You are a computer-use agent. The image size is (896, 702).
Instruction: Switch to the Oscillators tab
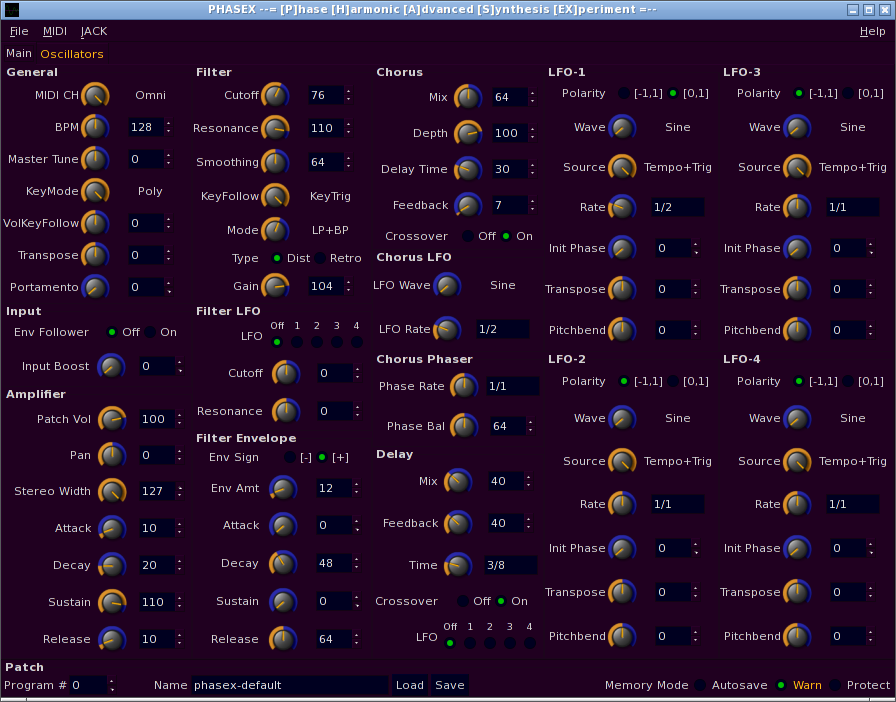point(72,54)
